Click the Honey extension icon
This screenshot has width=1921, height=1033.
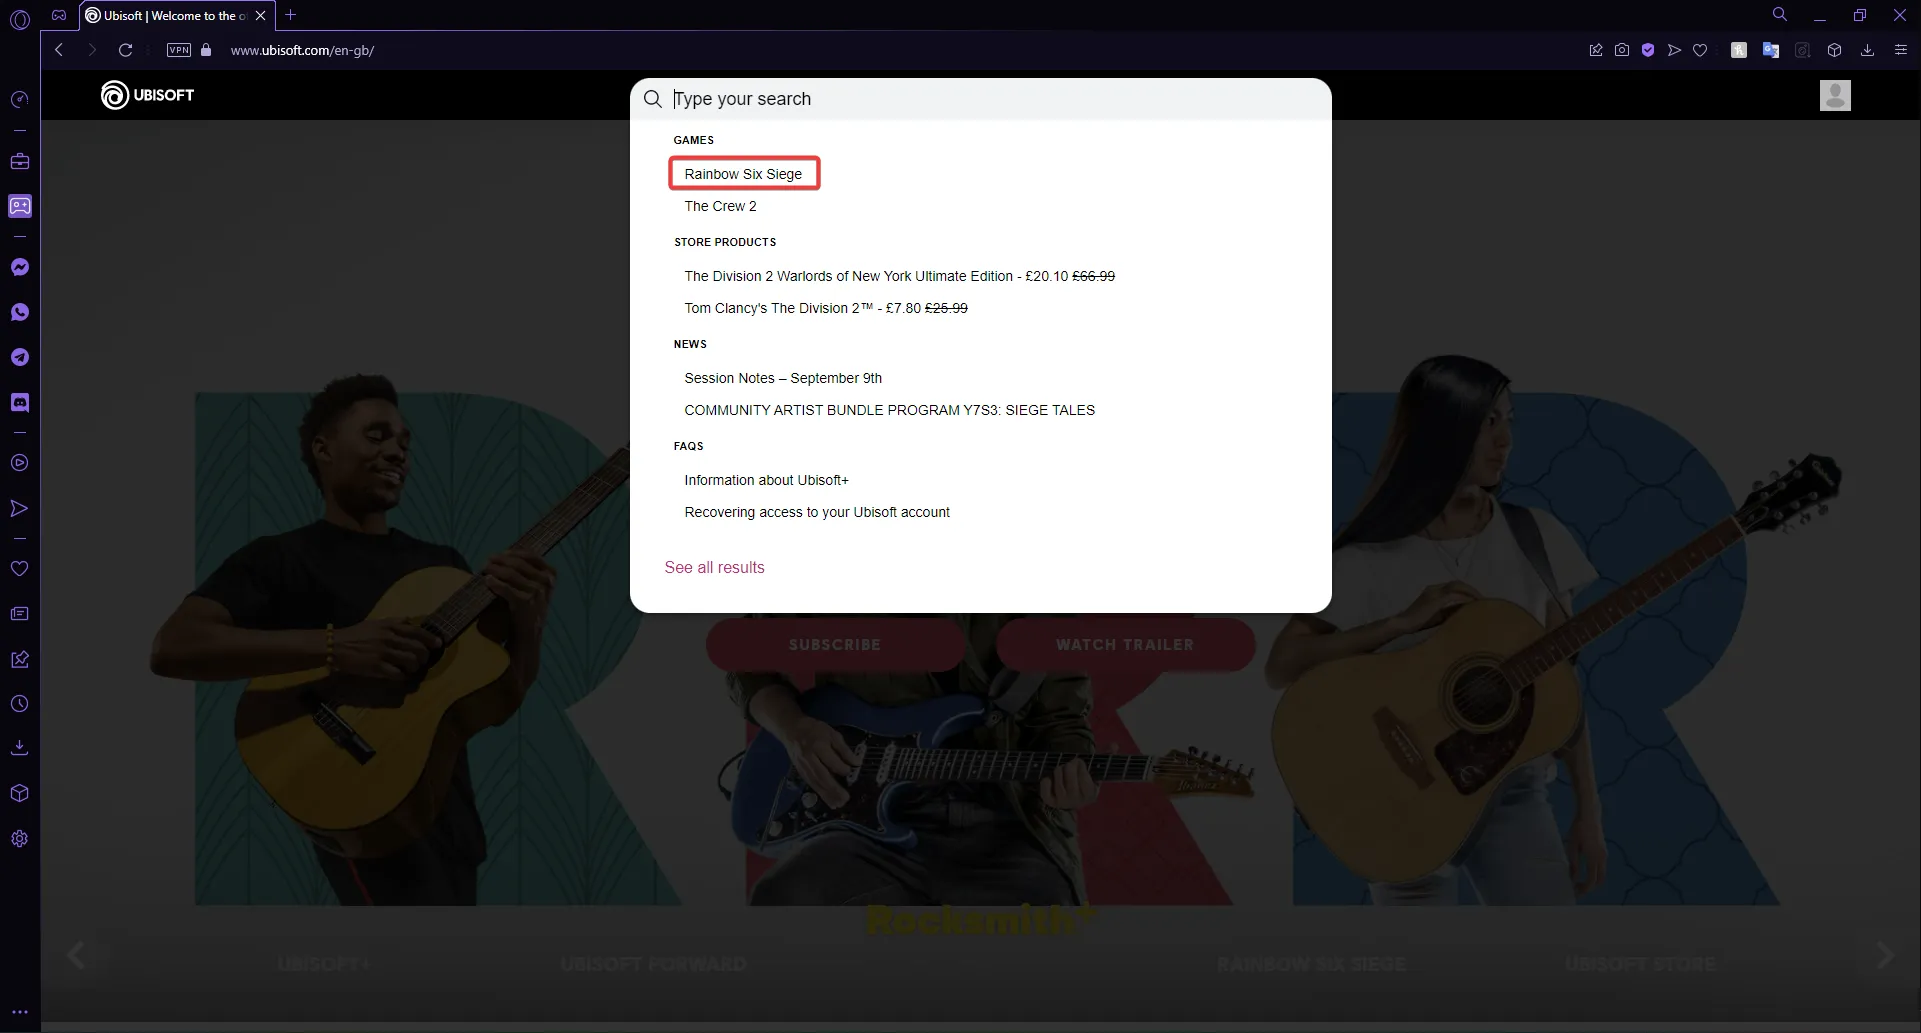[x=1739, y=50]
